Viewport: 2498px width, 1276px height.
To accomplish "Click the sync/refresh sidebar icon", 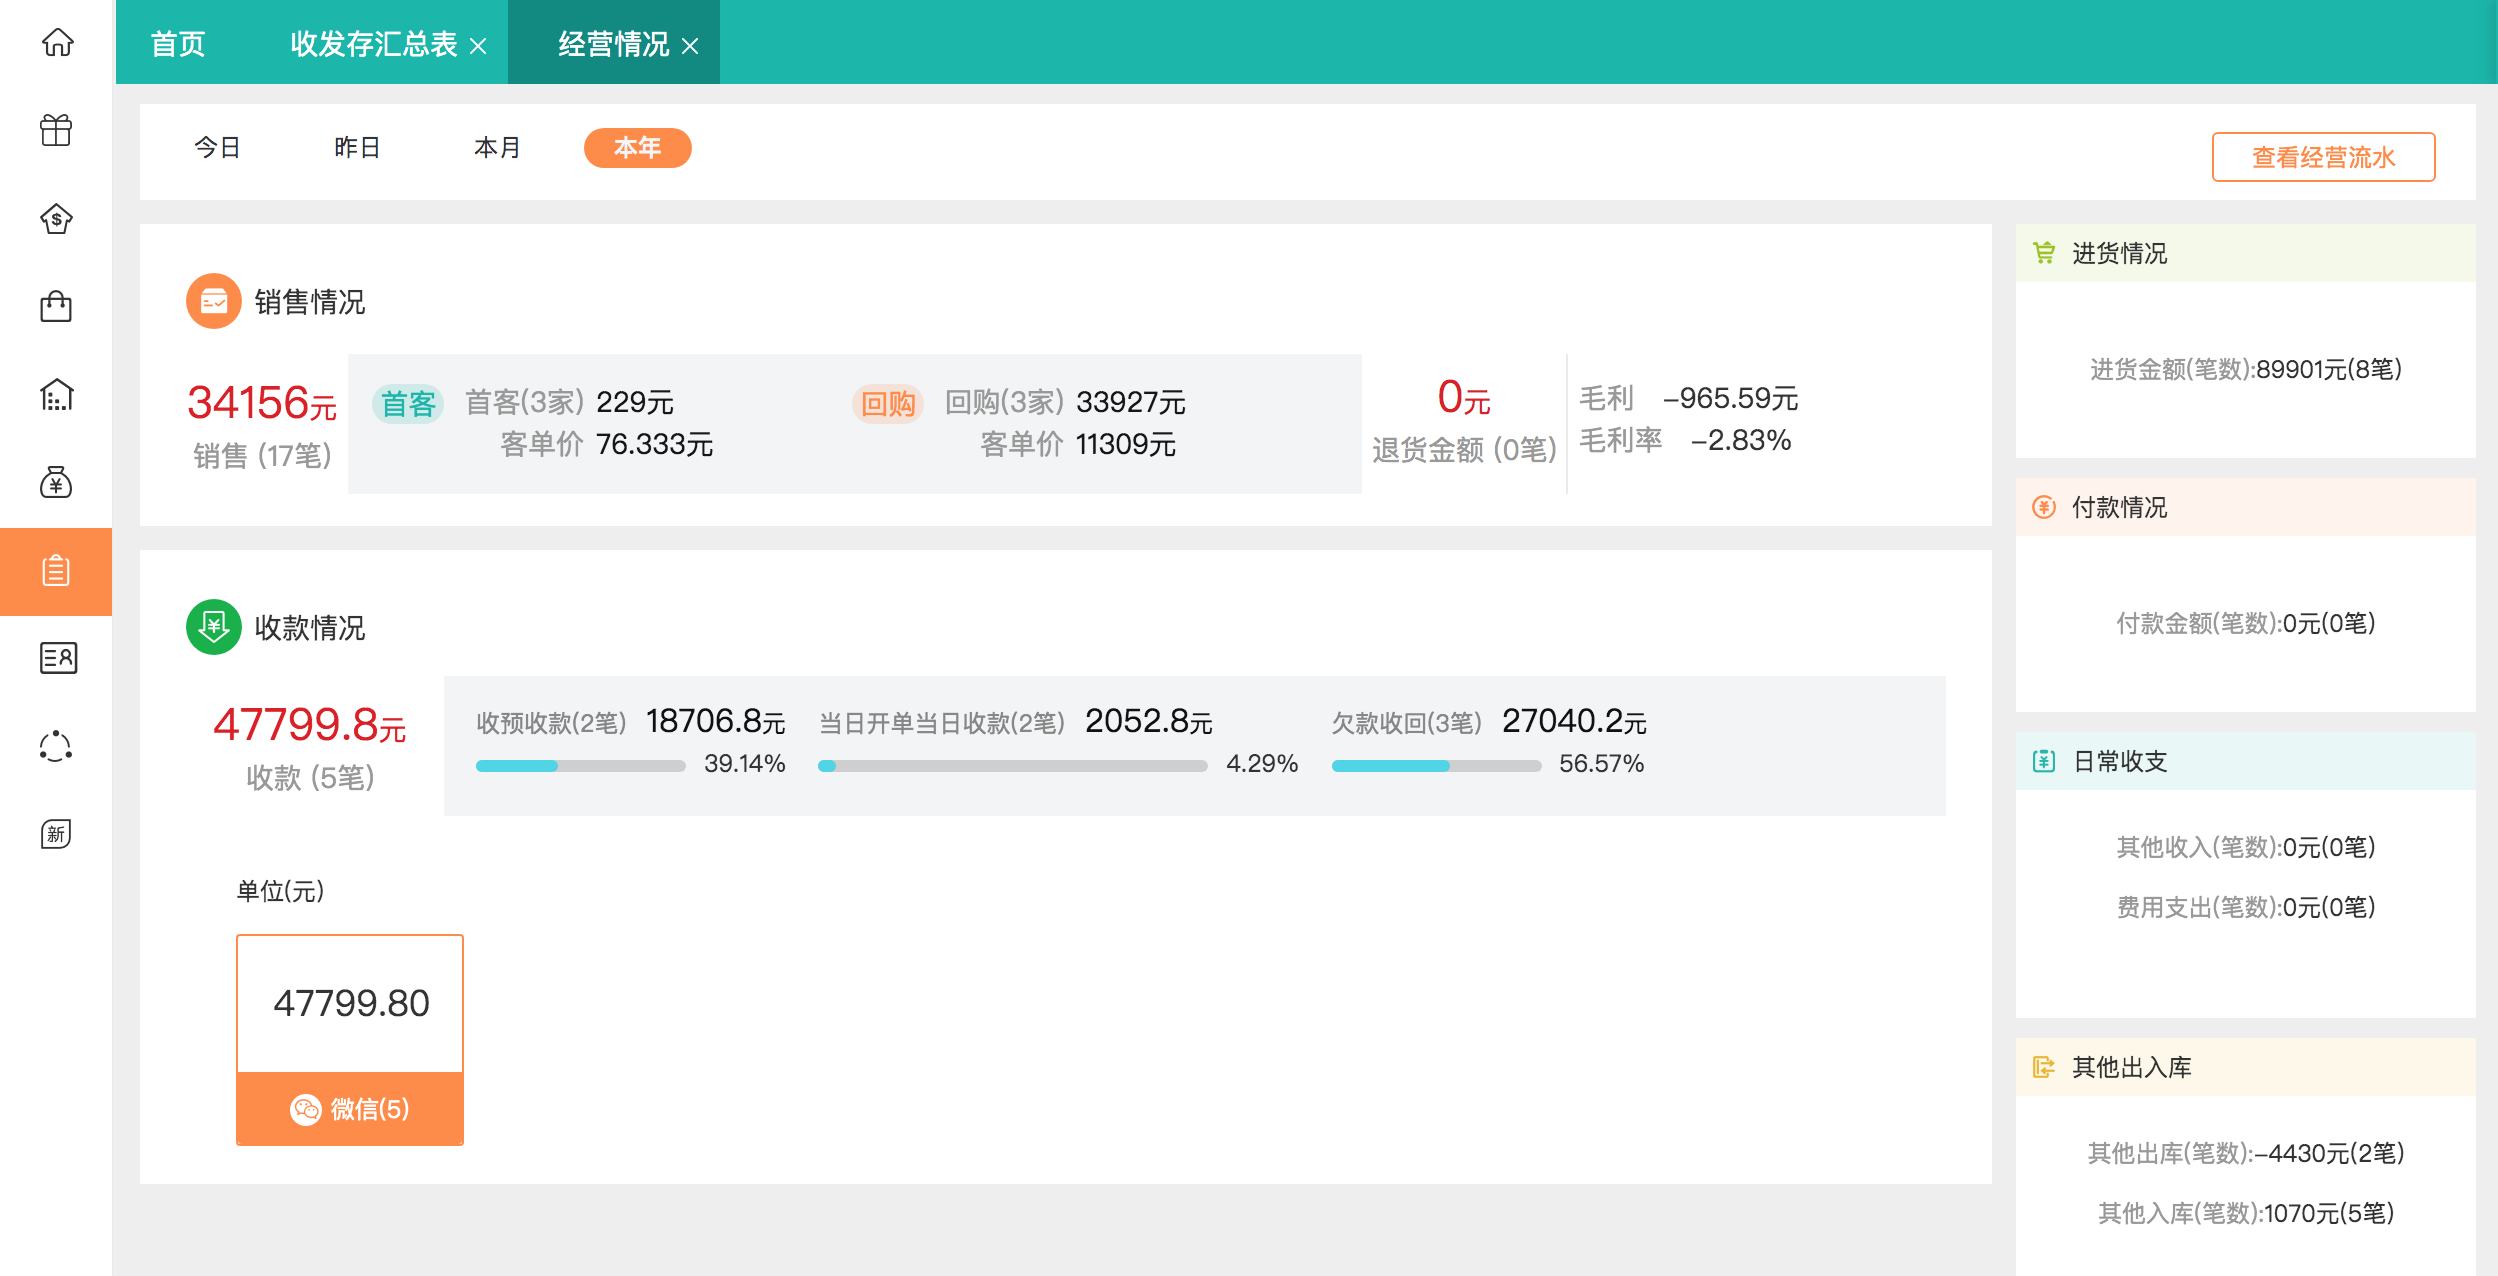I will click(55, 747).
